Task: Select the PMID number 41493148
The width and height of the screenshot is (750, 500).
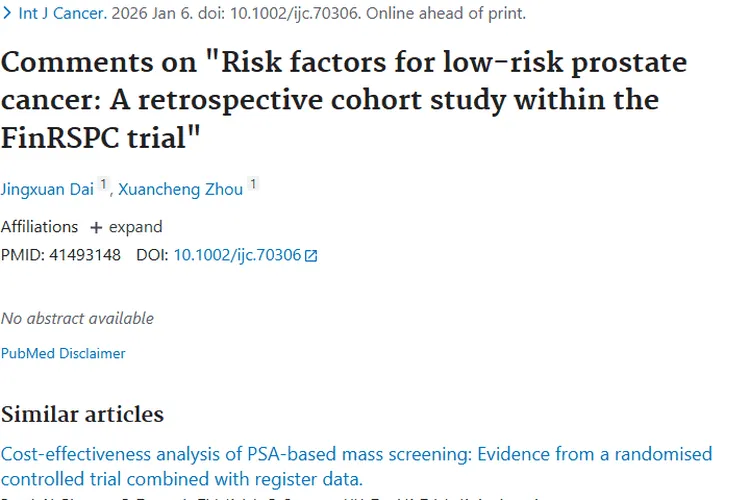Action: point(85,255)
